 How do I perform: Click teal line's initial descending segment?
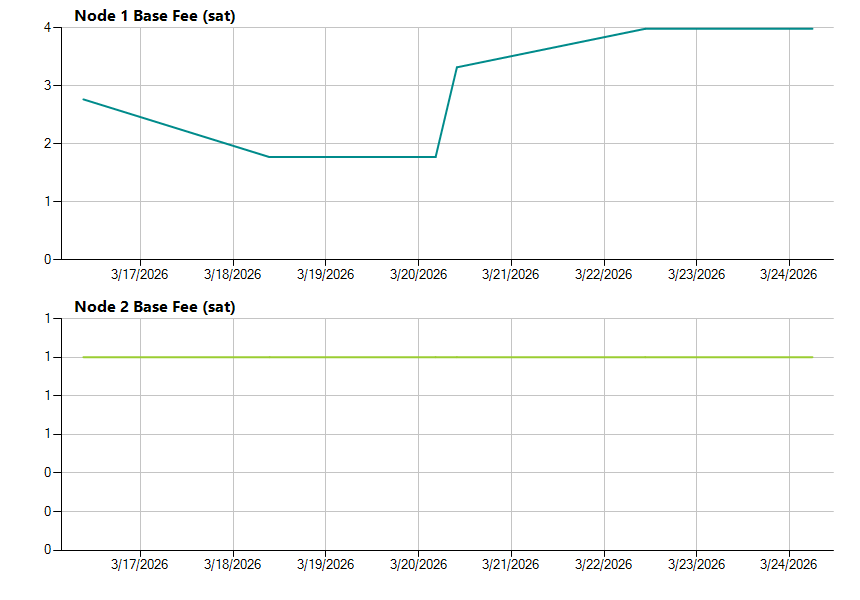coord(175,128)
